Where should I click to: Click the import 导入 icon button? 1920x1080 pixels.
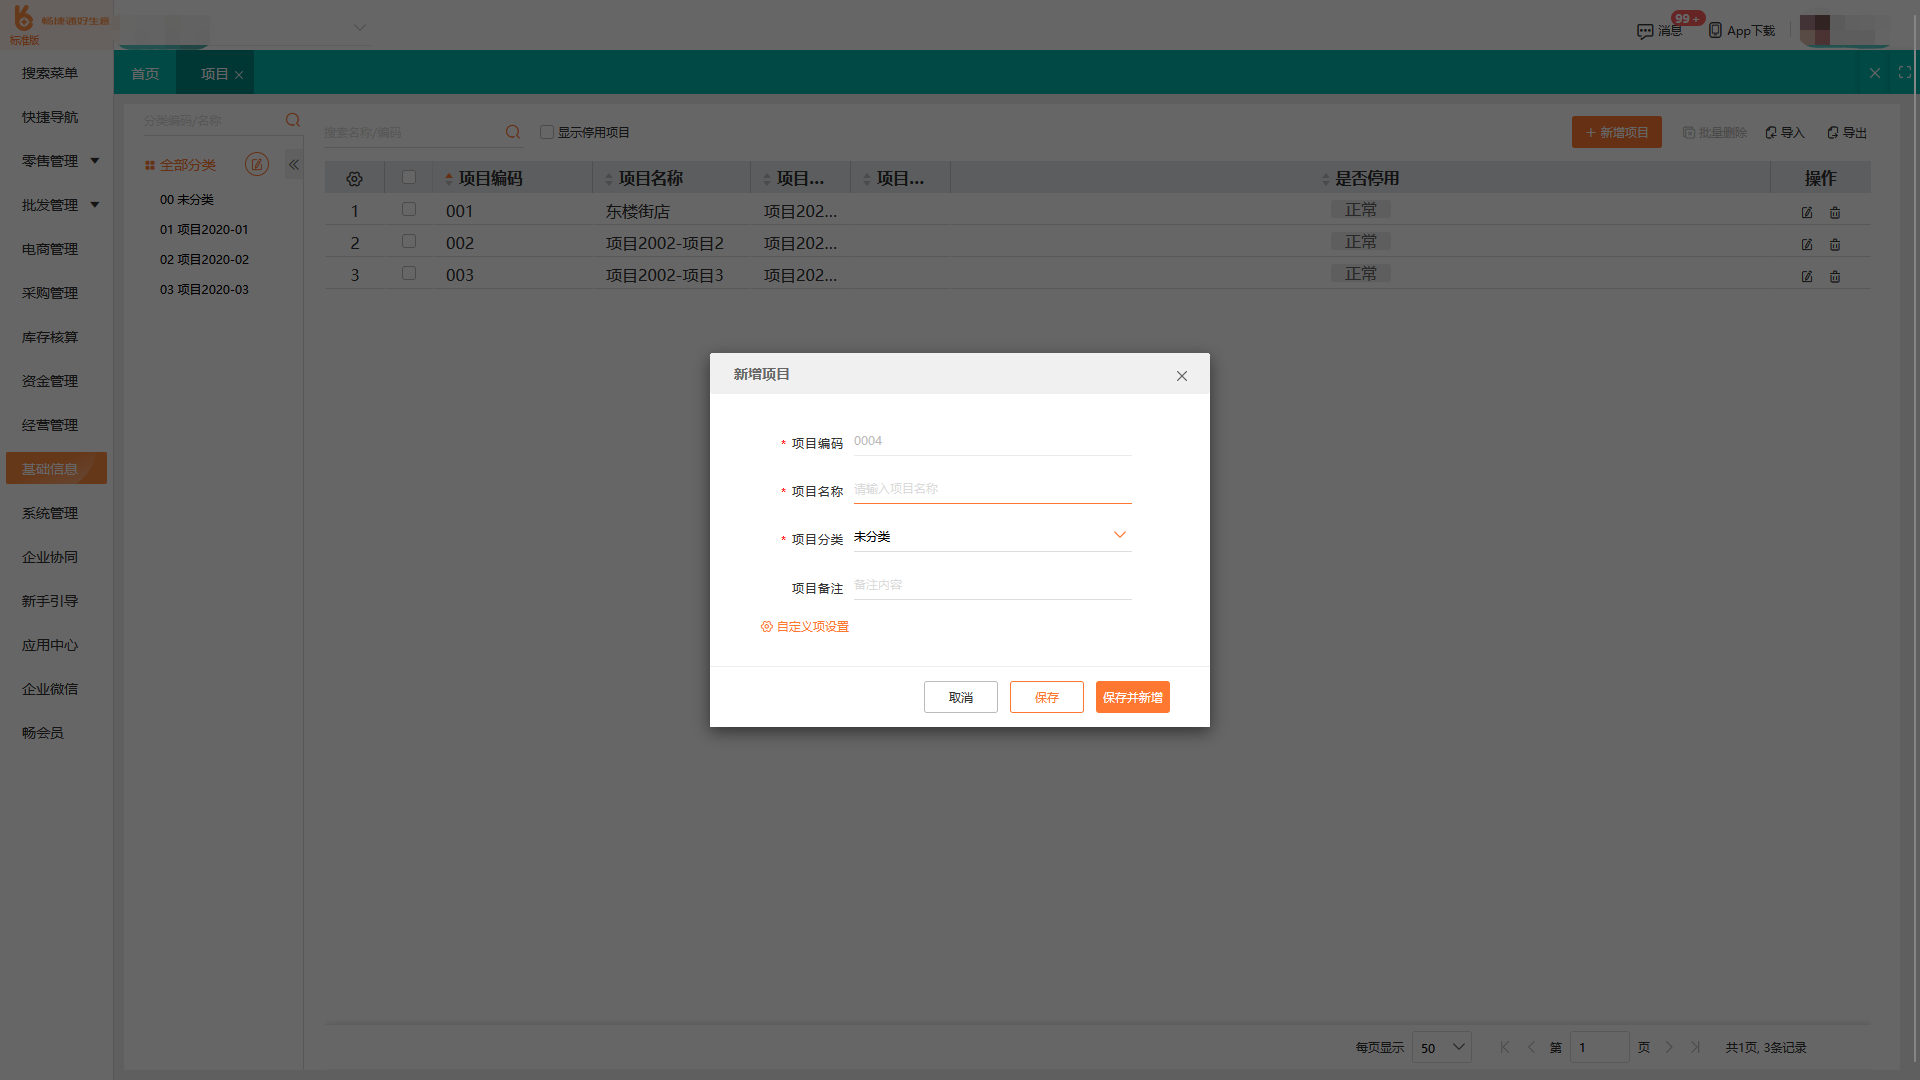click(1785, 131)
